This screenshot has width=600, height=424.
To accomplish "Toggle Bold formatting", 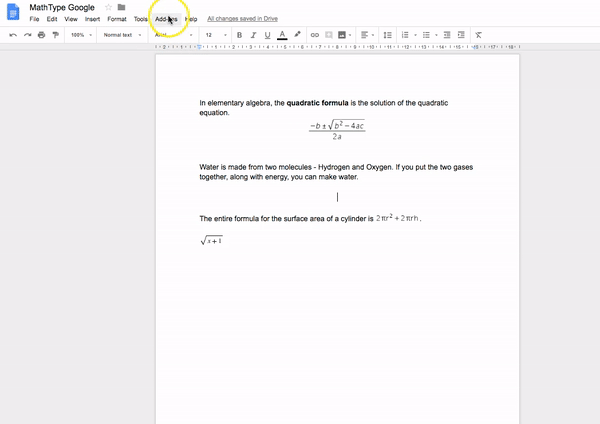I will click(239, 35).
